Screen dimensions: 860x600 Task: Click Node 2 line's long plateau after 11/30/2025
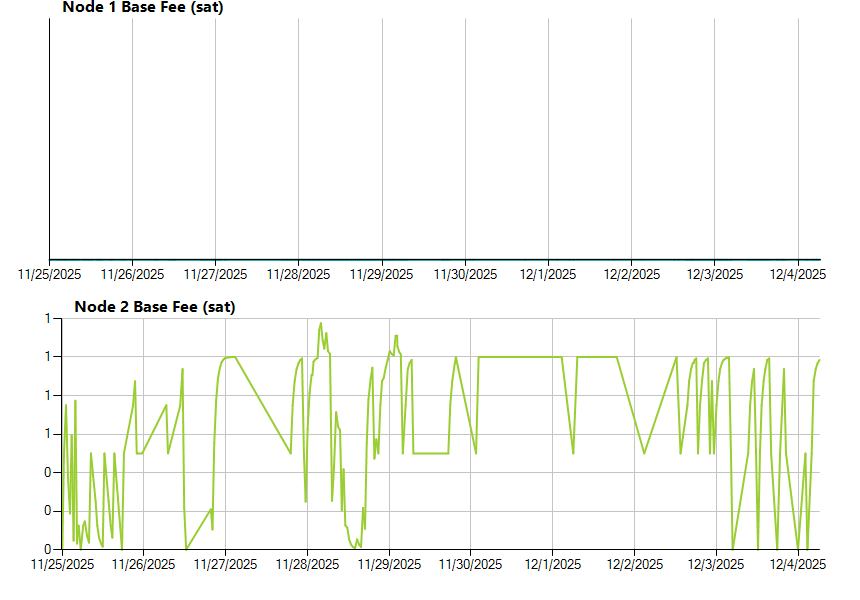click(520, 357)
